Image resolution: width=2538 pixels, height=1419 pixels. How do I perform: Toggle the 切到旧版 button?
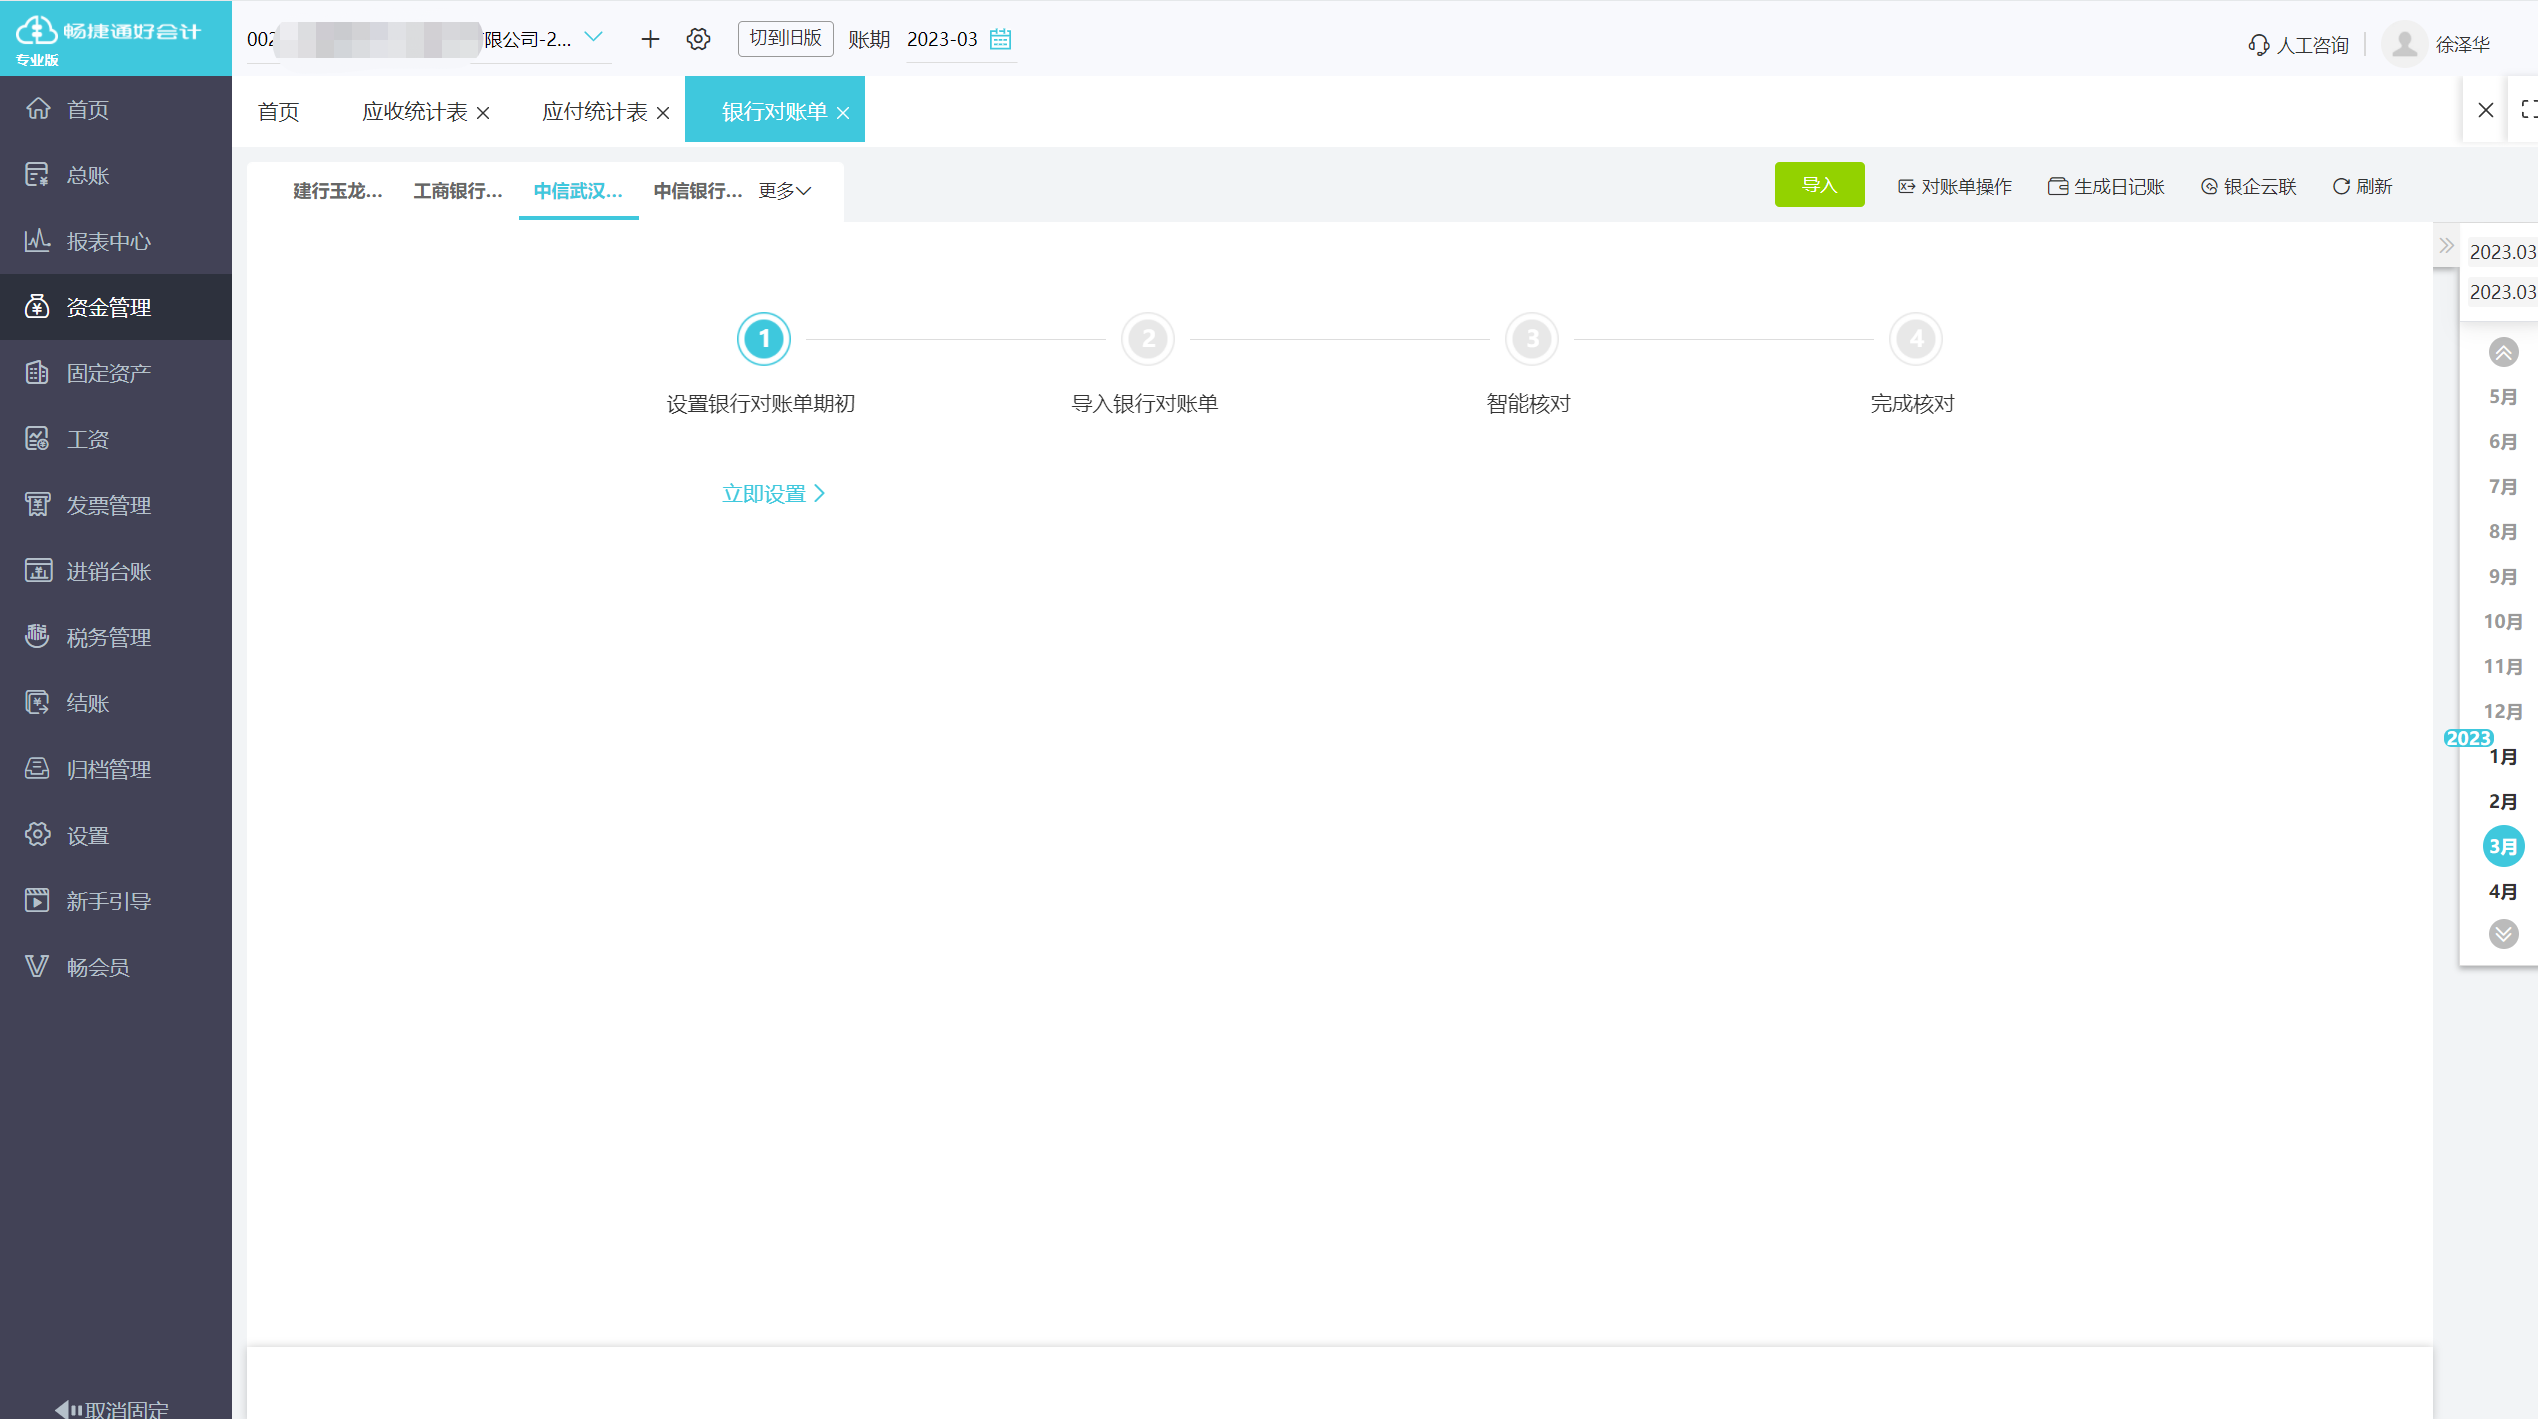coord(783,38)
